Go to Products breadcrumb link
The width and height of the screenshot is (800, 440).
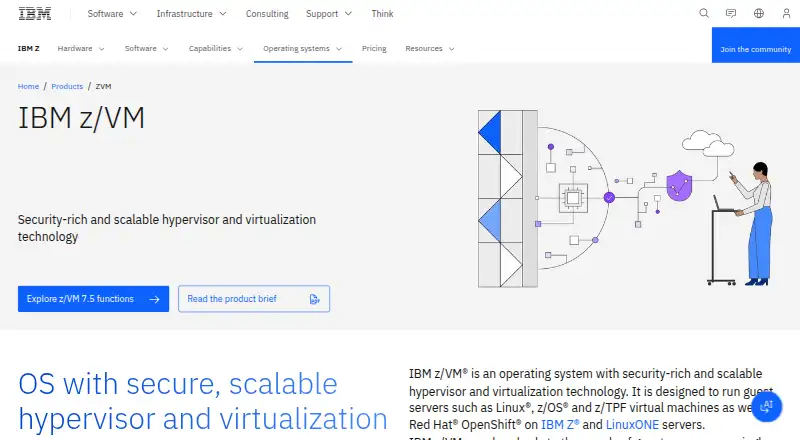pyautogui.click(x=67, y=86)
